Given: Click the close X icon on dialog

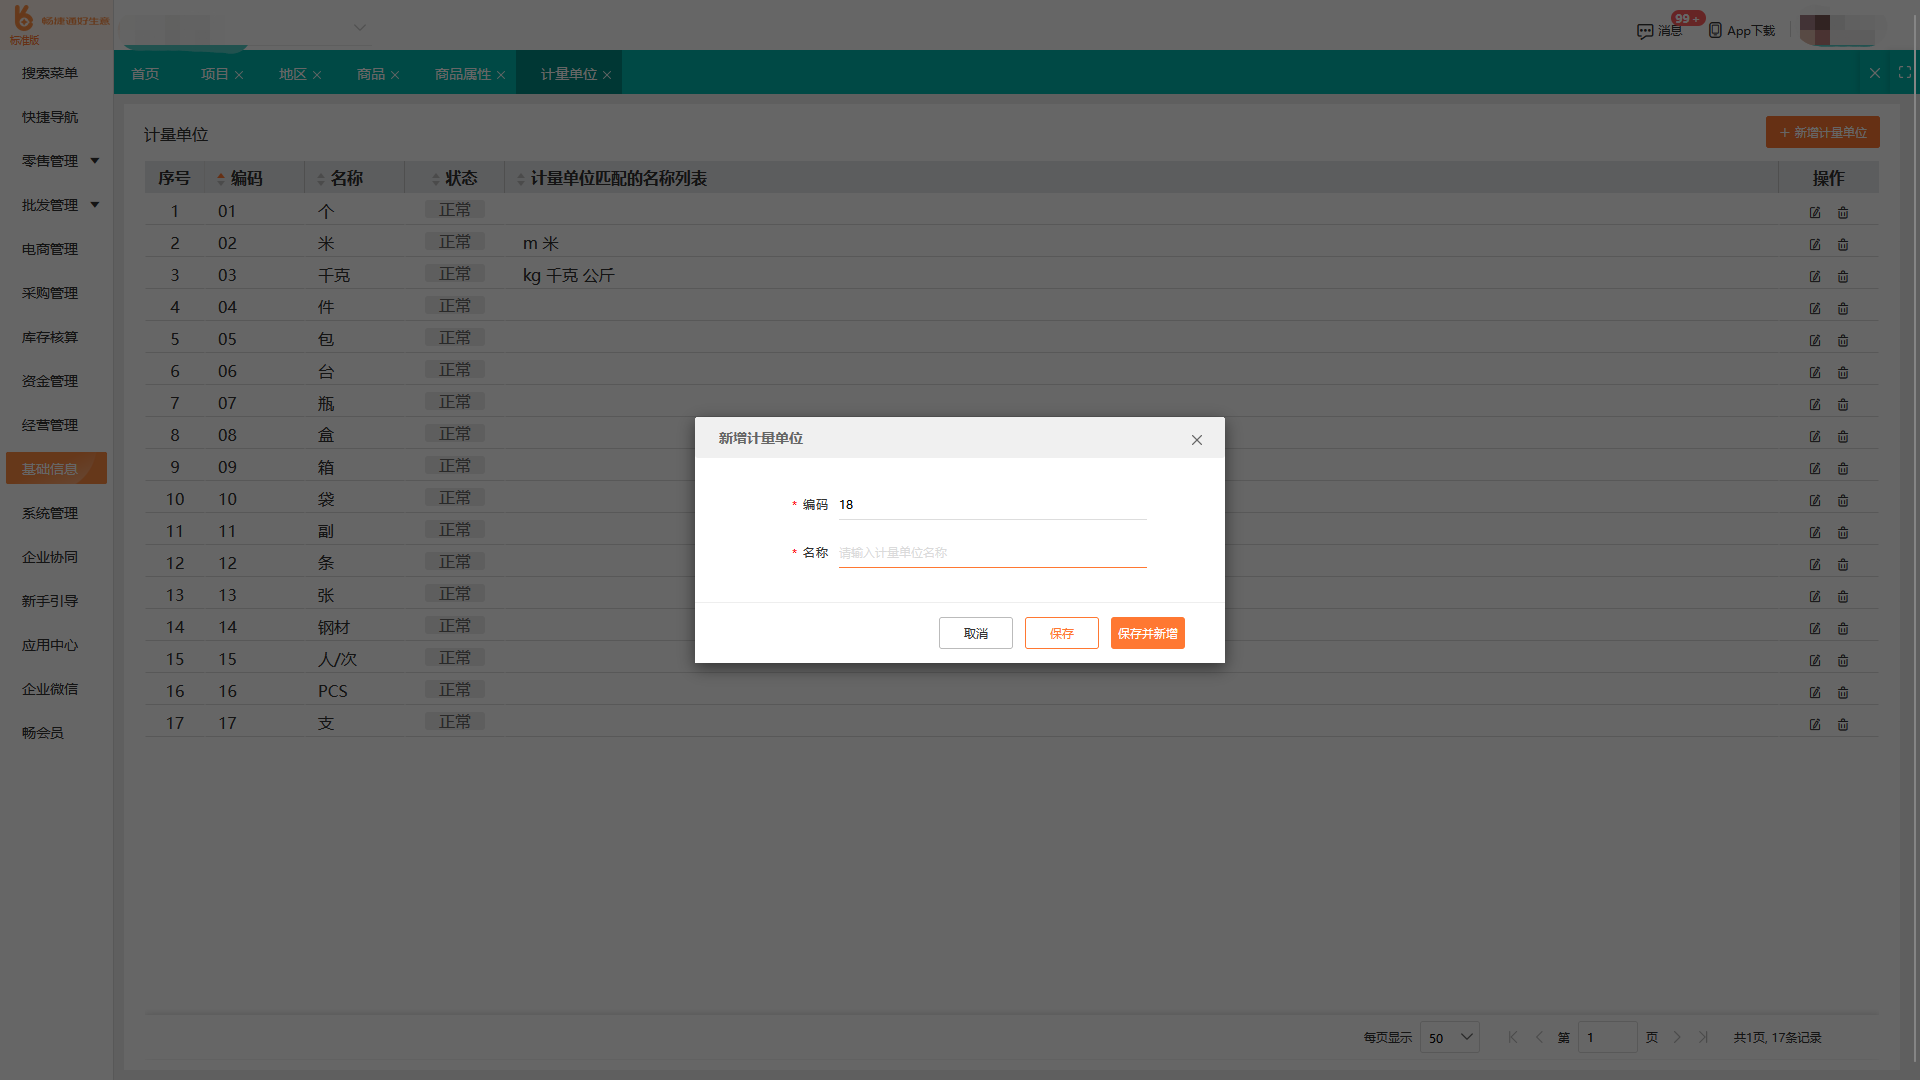Looking at the screenshot, I should click(x=1197, y=439).
